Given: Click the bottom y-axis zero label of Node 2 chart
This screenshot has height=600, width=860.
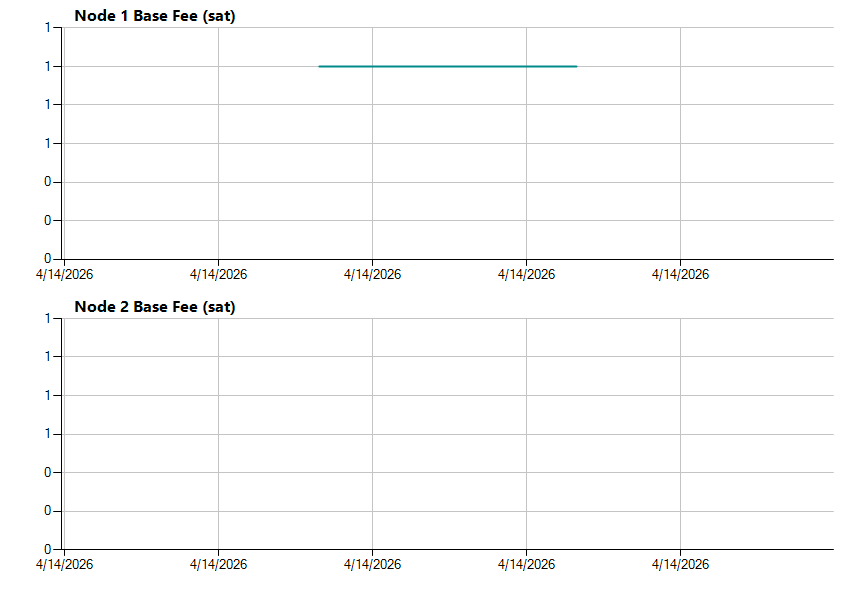Looking at the screenshot, I should [x=46, y=549].
